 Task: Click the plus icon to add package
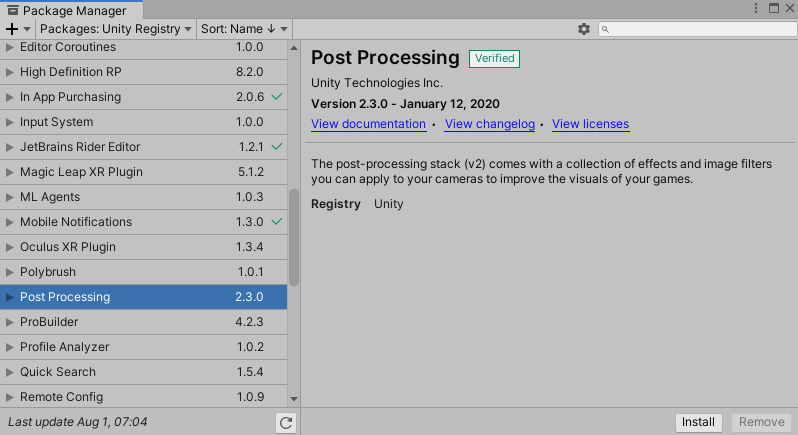13,29
